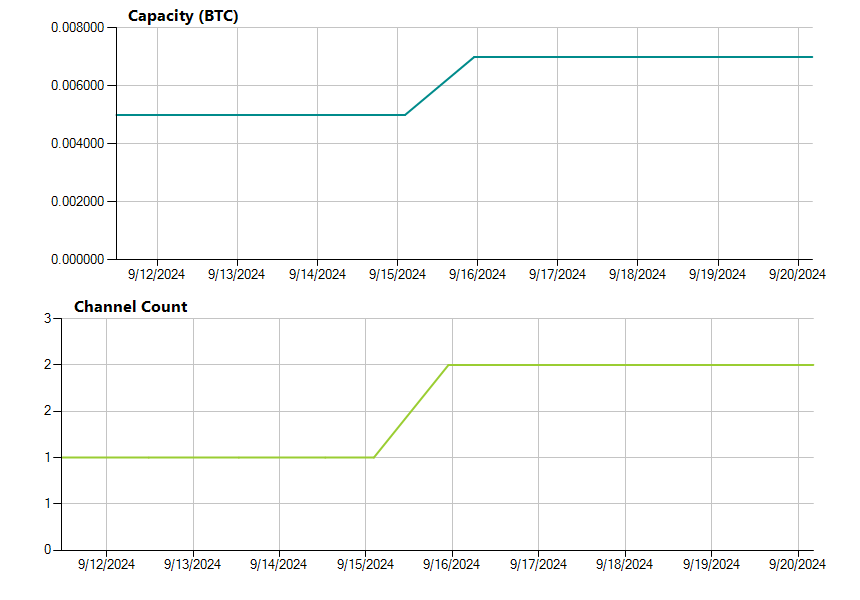This screenshot has width=860, height=600.
Task: Click the 0 label on Channel Count axis
Action: pyautogui.click(x=47, y=550)
